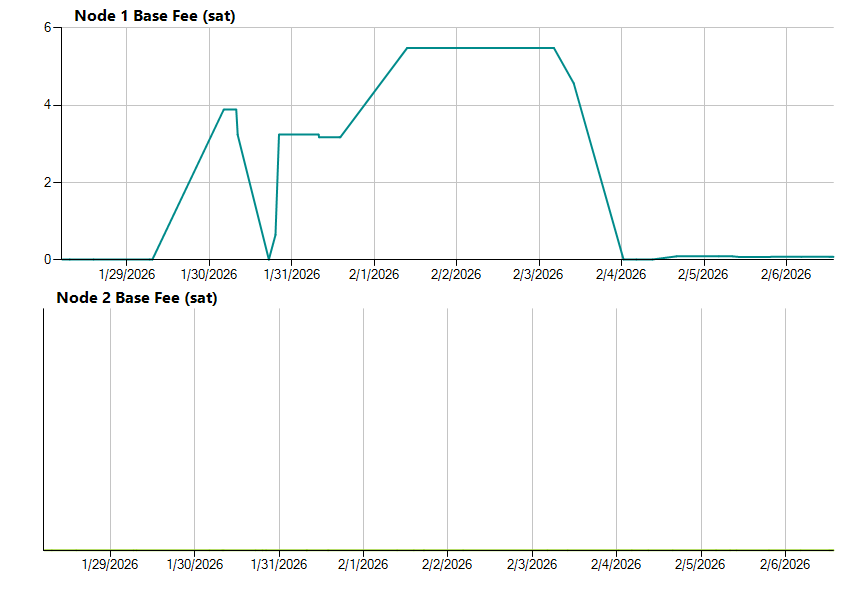Click the 1/30/2026 date label under Node 2 chart
The height and width of the screenshot is (600, 860).
pyautogui.click(x=194, y=564)
